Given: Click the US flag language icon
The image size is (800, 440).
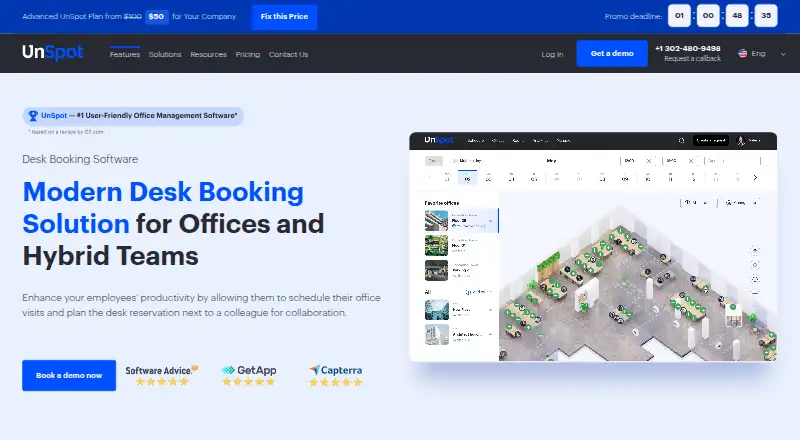Looking at the screenshot, I should (x=742, y=53).
